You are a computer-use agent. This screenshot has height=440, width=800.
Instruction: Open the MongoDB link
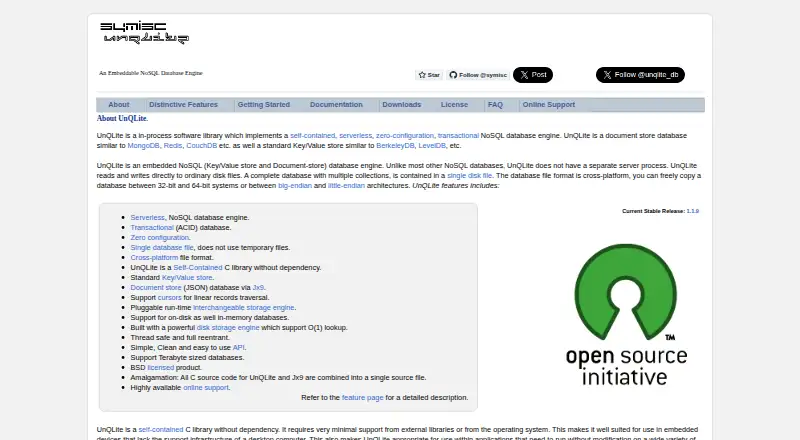143,145
